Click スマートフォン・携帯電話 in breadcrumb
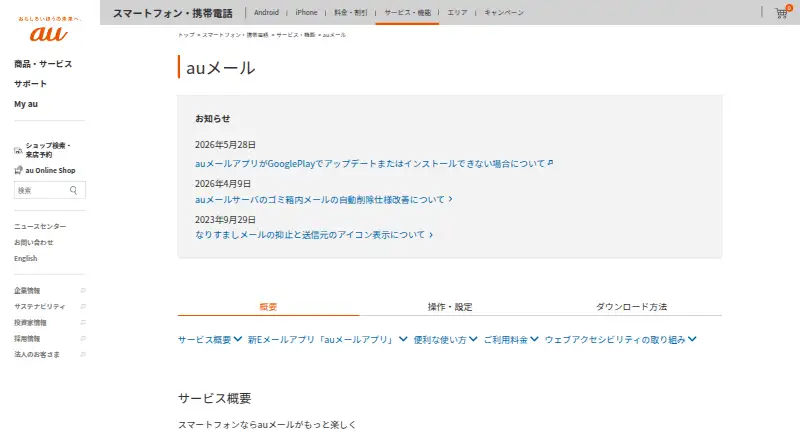The height and width of the screenshot is (440, 800). pos(235,35)
